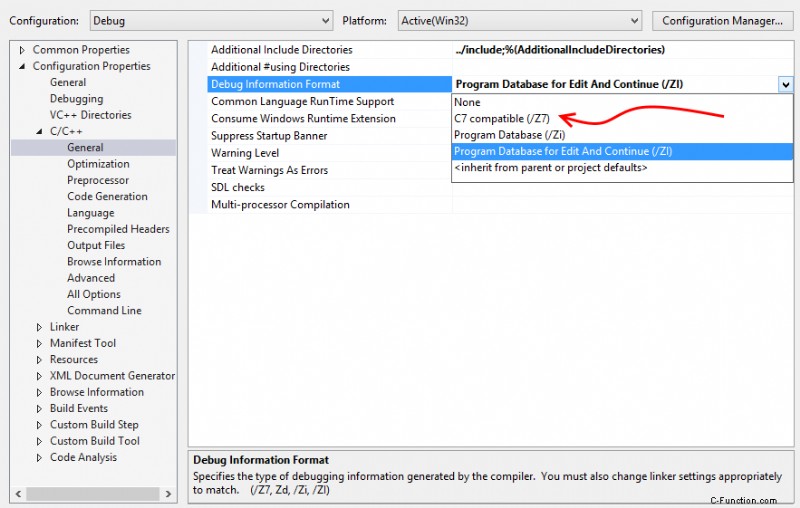Click the Debug Information Format dropdown arrow
Viewport: 800px width, 508px height.
785,85
